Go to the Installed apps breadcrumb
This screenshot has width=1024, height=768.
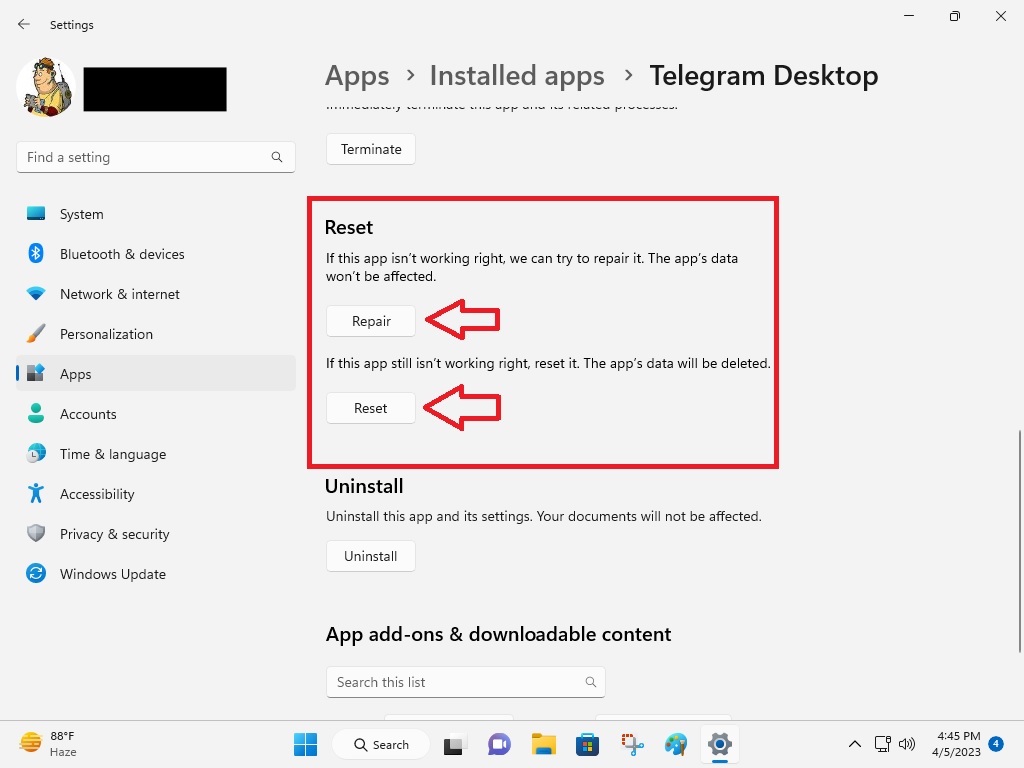517,76
